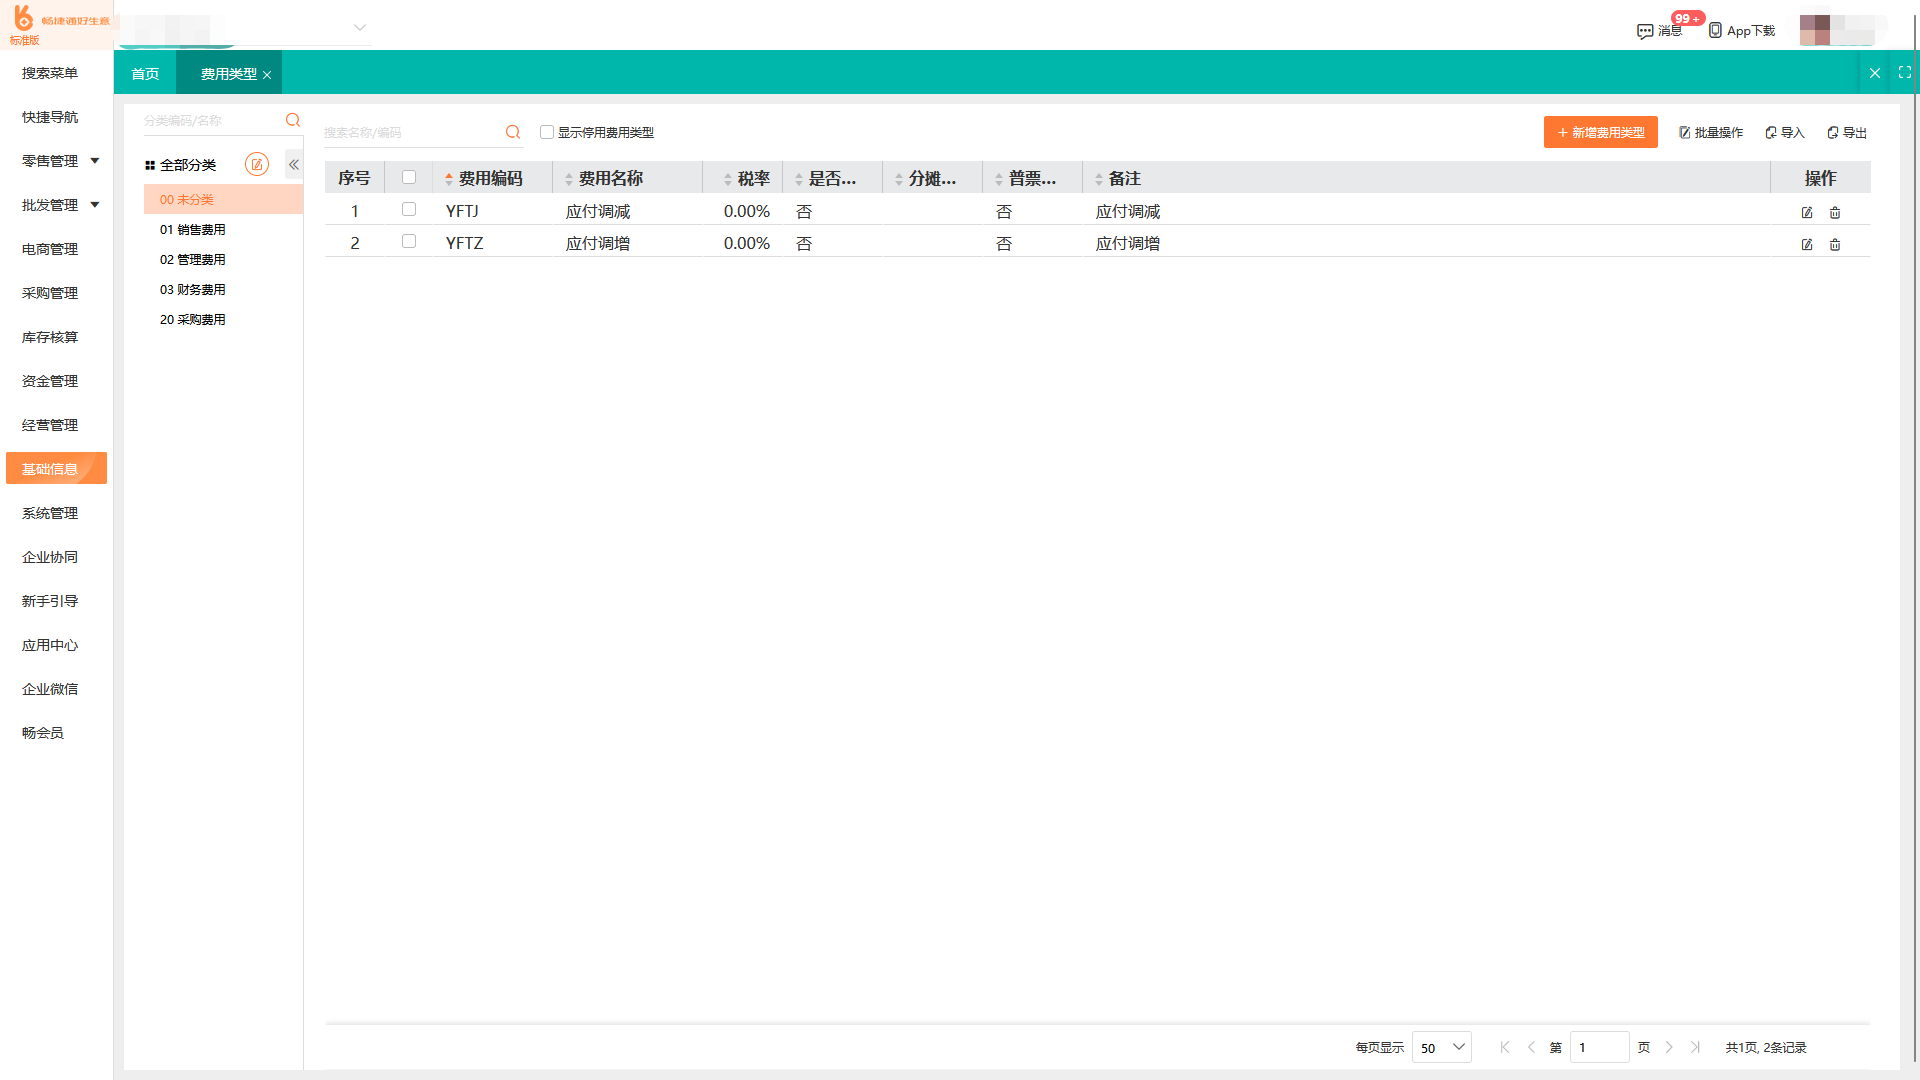Toggle 显示停用费用类型 checkbox
Screen dimensions: 1920x1080
545,131
